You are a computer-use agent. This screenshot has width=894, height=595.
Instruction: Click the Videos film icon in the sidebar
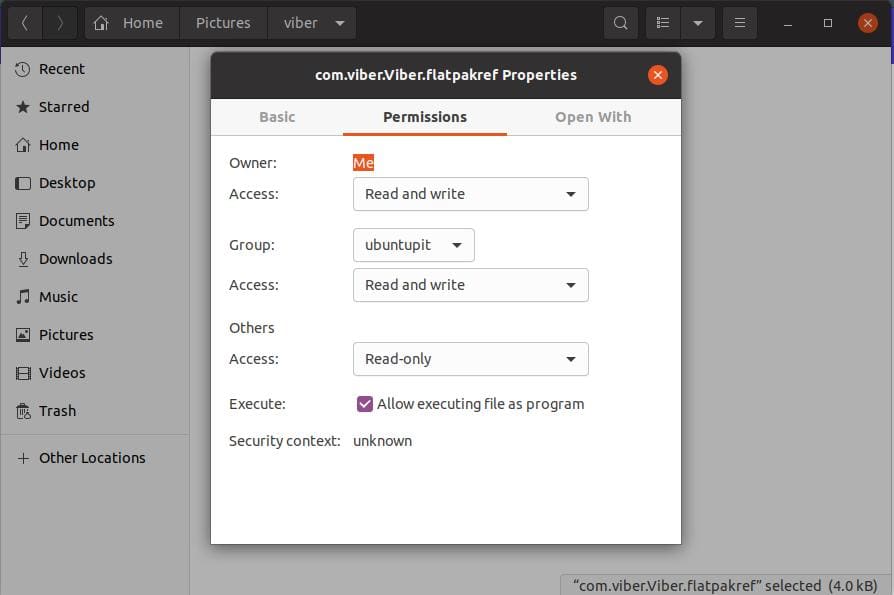pos(22,373)
